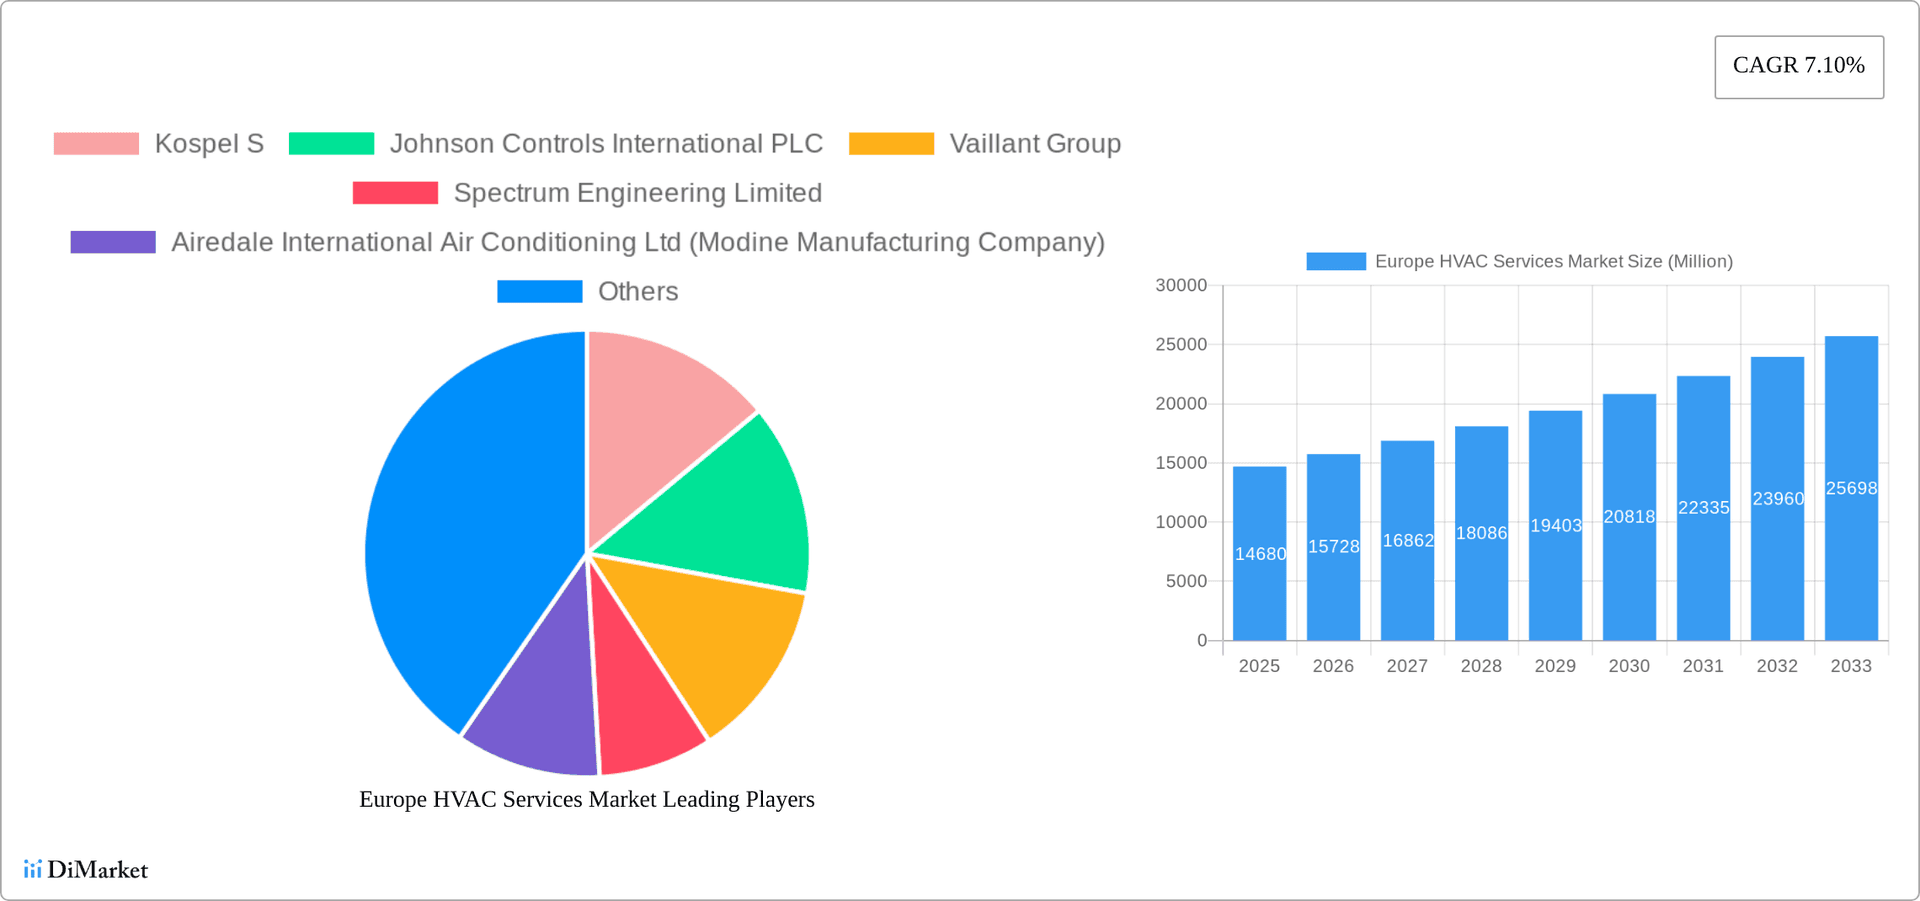This screenshot has height=901, width=1920.
Task: Click the DiMarket logo icon
Action: 33,869
